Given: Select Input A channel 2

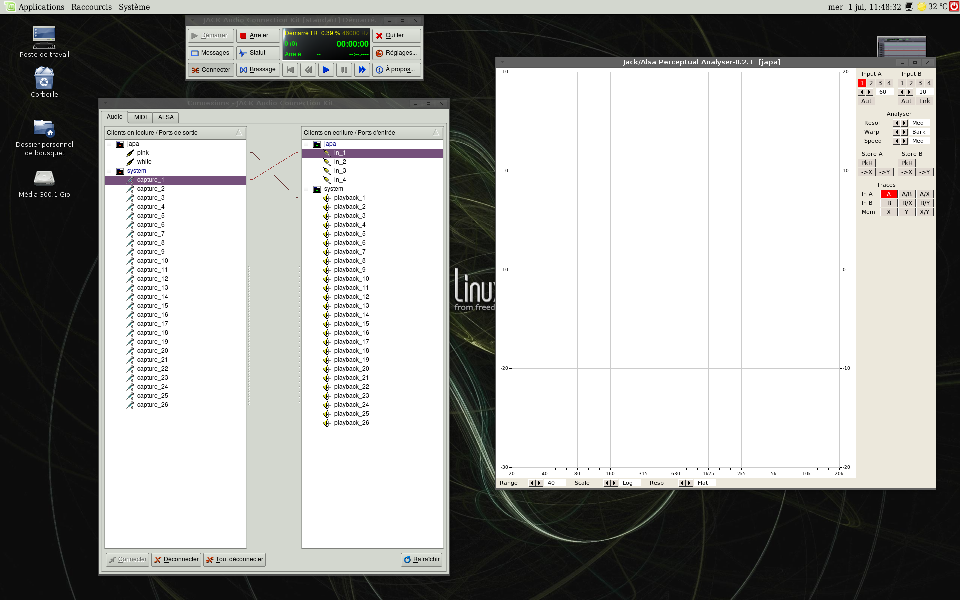Looking at the screenshot, I should pyautogui.click(x=870, y=82).
